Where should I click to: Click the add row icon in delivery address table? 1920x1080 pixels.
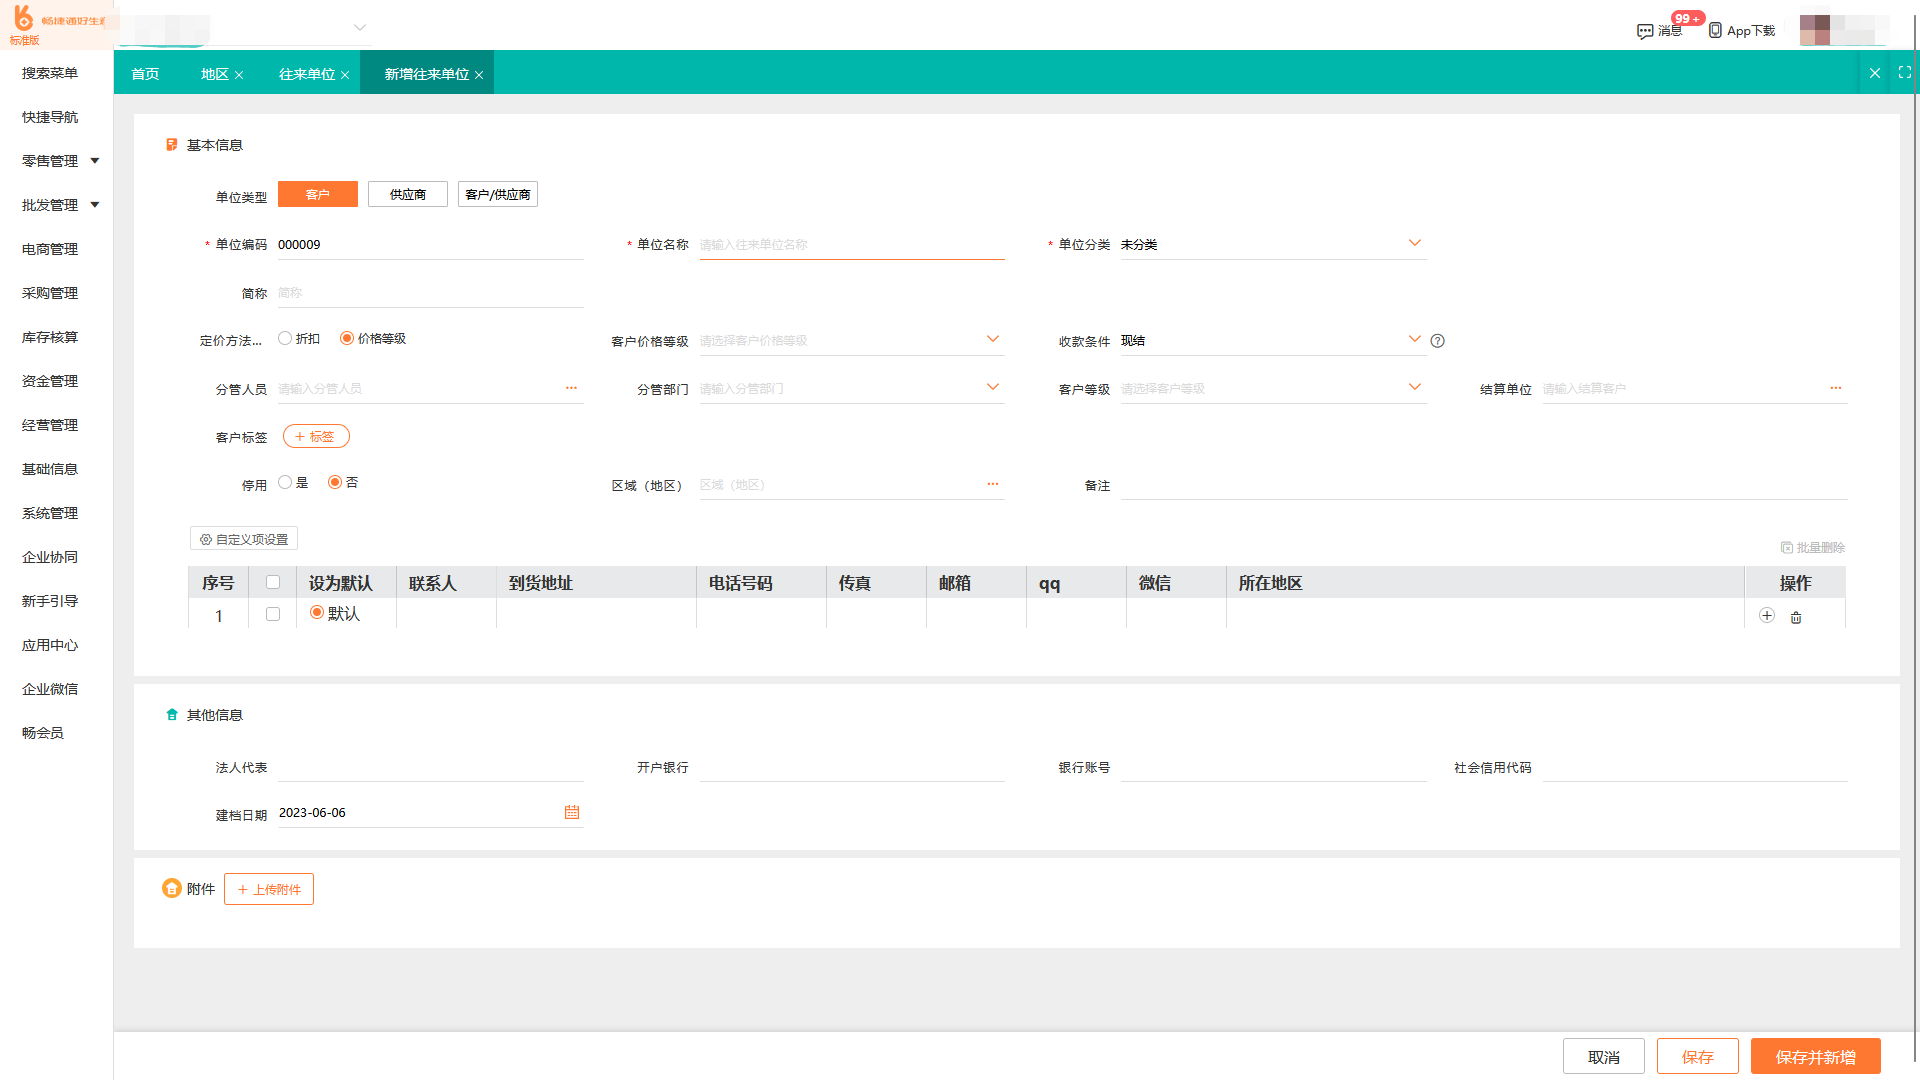1768,616
